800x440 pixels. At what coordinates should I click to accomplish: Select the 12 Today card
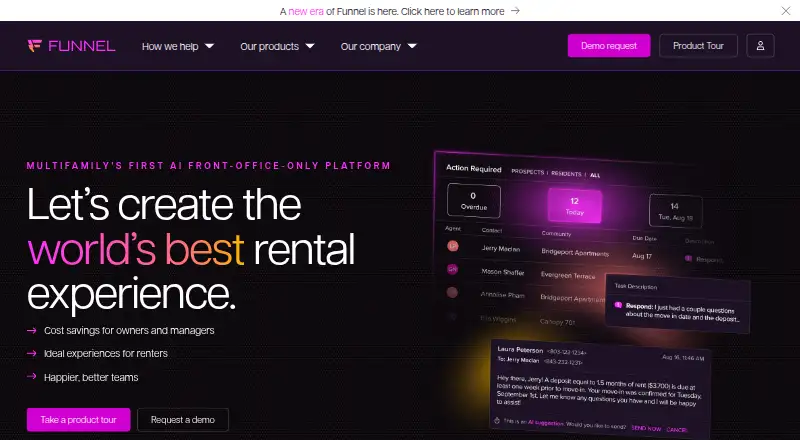(574, 206)
